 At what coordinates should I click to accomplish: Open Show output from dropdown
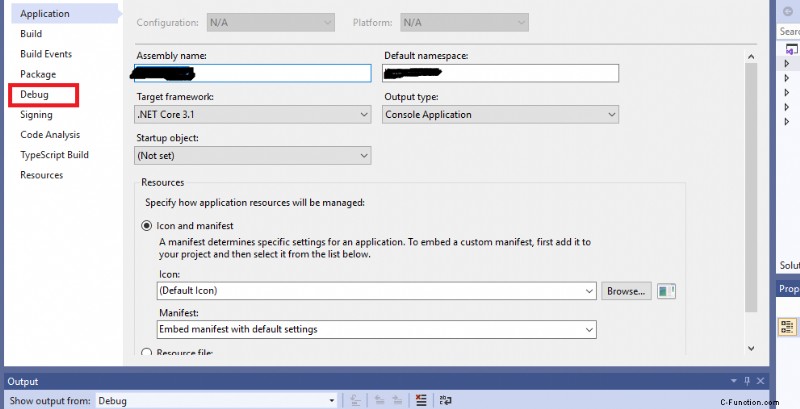point(330,400)
